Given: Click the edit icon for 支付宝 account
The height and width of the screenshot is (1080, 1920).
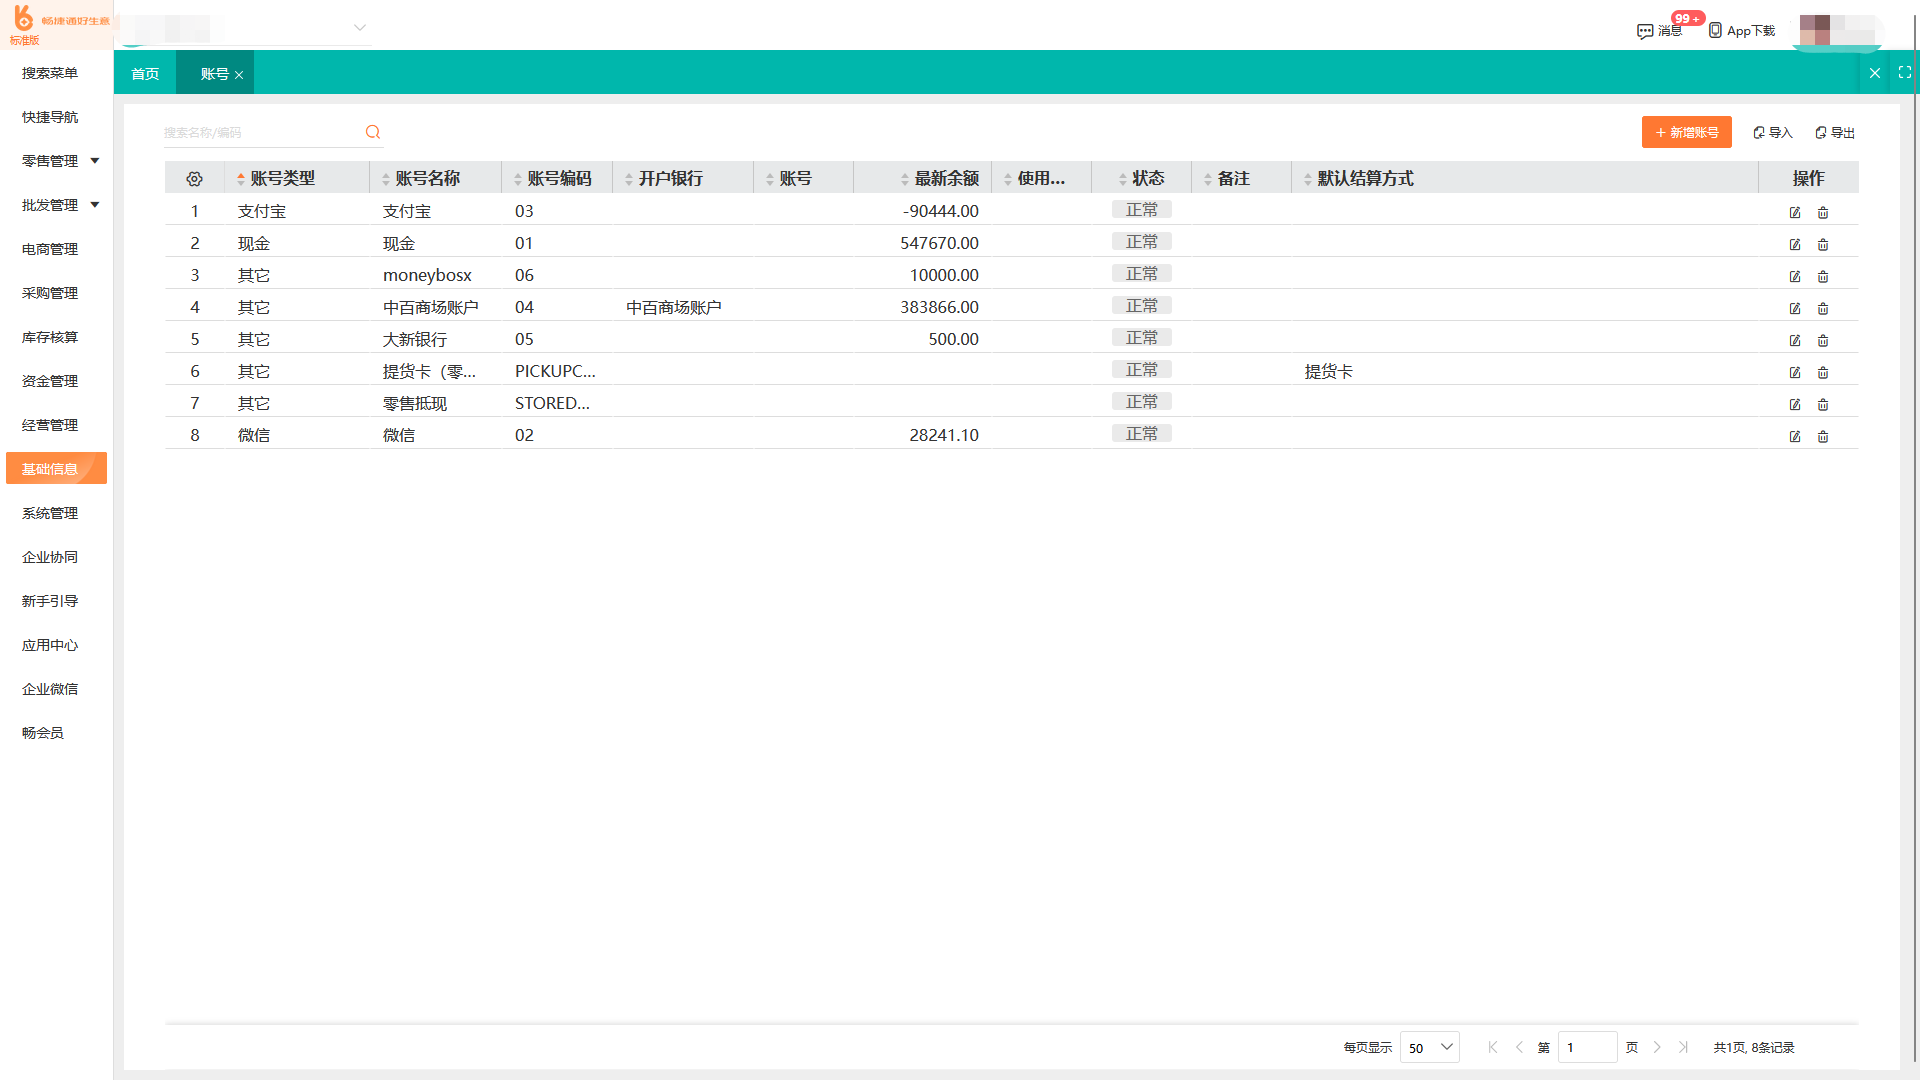Looking at the screenshot, I should coord(1795,211).
